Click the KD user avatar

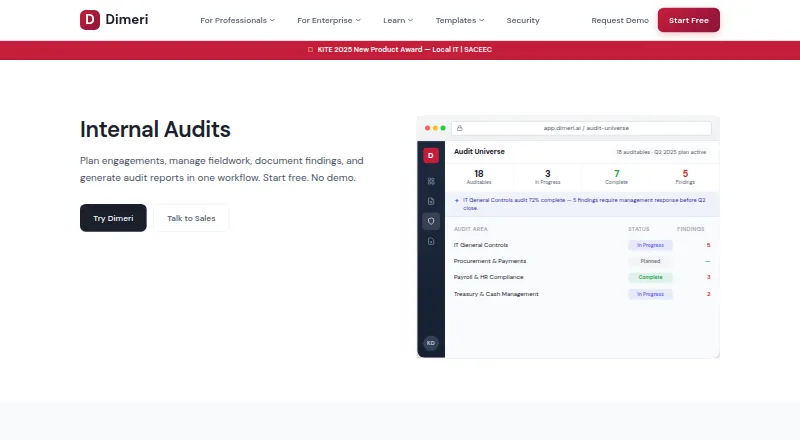[431, 343]
